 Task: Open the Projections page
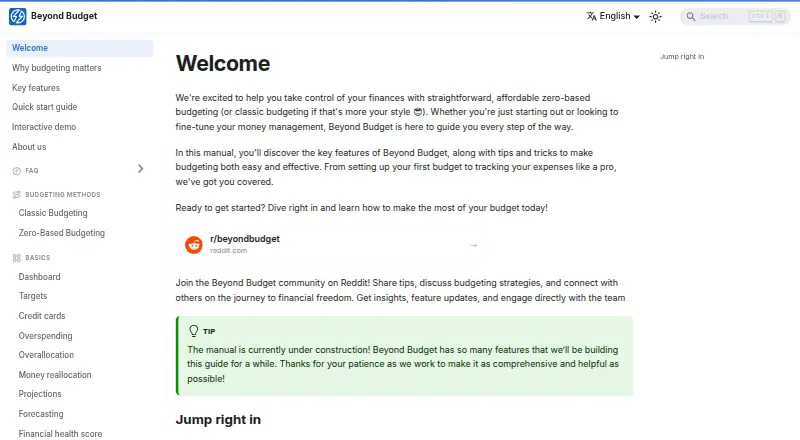[x=40, y=394]
